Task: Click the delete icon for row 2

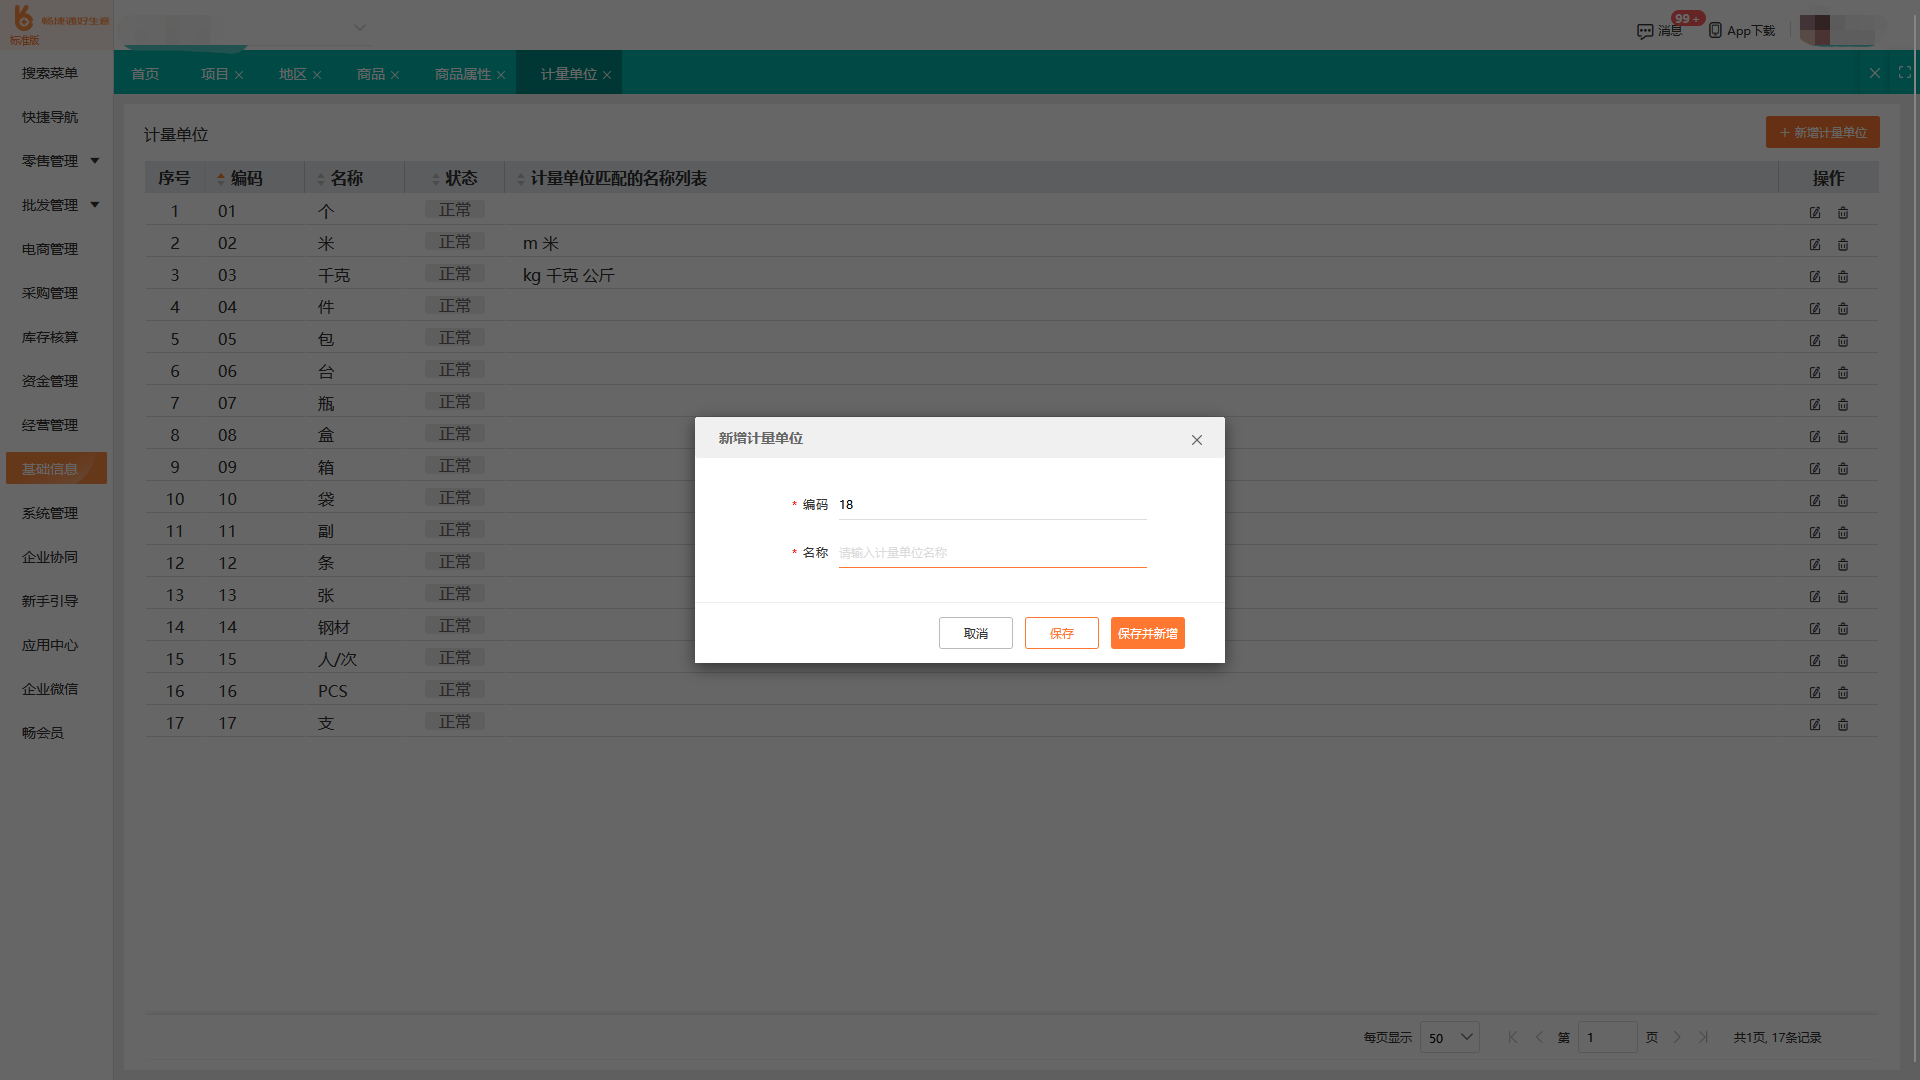Action: pyautogui.click(x=1844, y=244)
